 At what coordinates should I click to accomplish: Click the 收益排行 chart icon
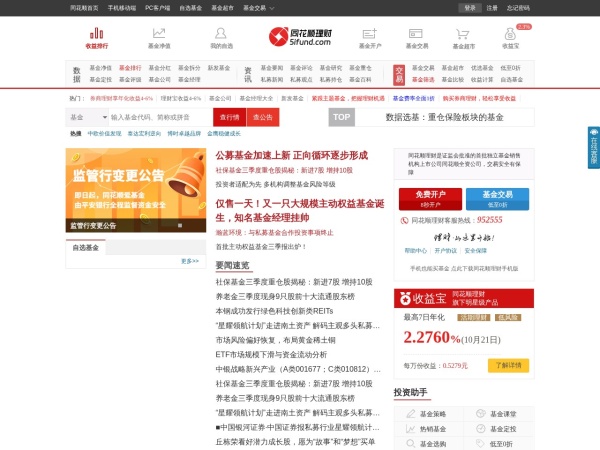[x=95, y=33]
